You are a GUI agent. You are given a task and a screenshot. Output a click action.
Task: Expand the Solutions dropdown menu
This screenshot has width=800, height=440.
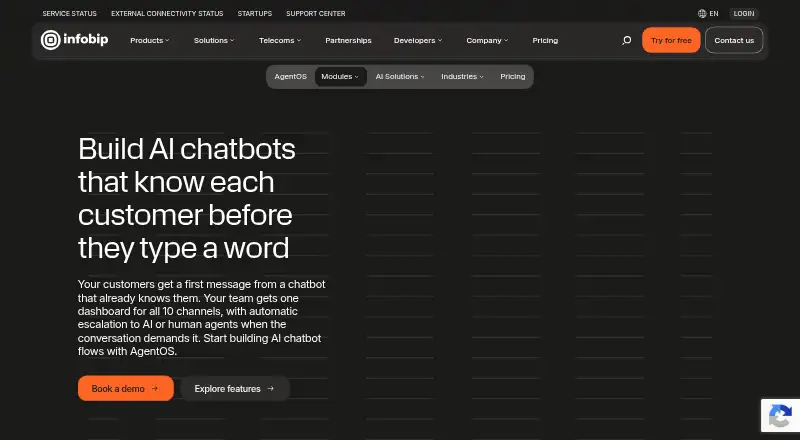click(214, 40)
